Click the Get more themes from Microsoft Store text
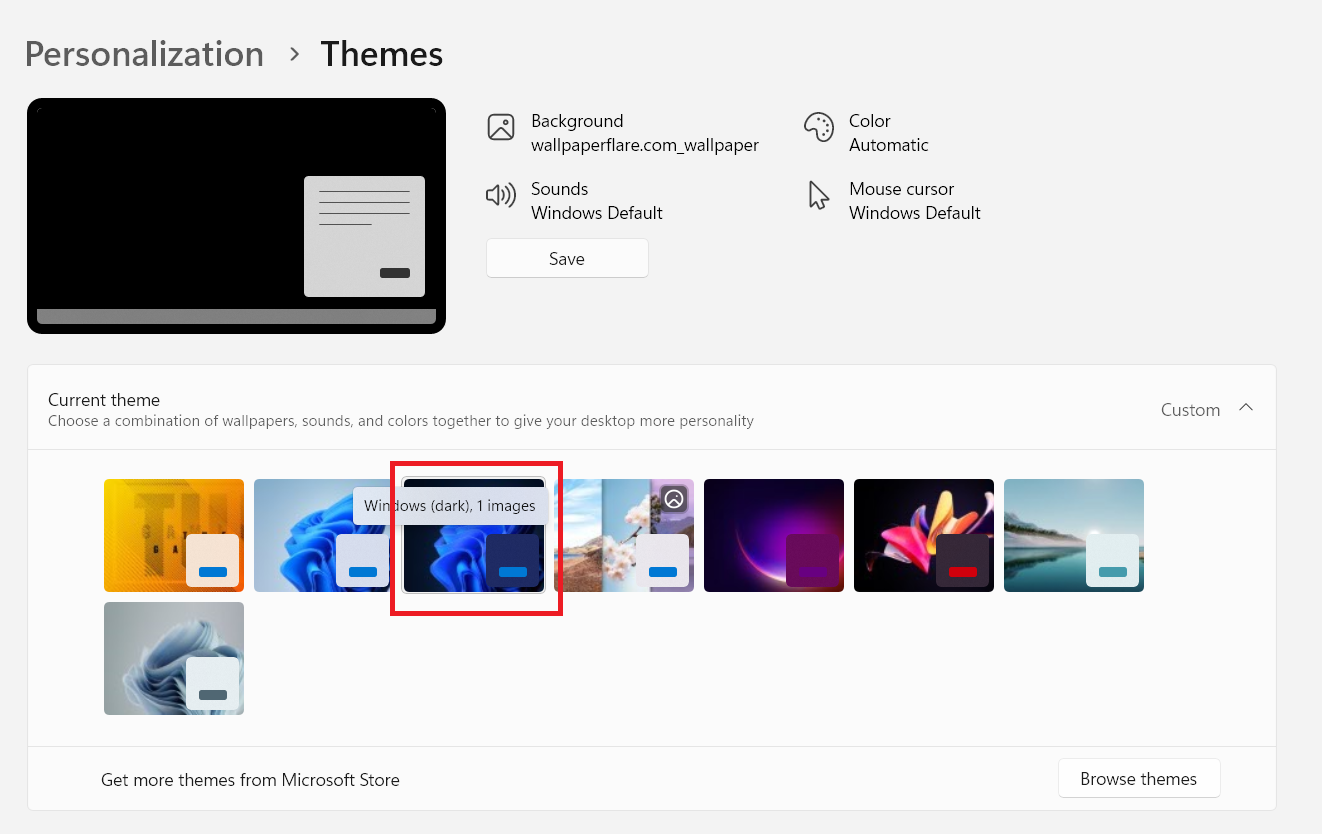This screenshot has width=1322, height=834. click(x=250, y=780)
